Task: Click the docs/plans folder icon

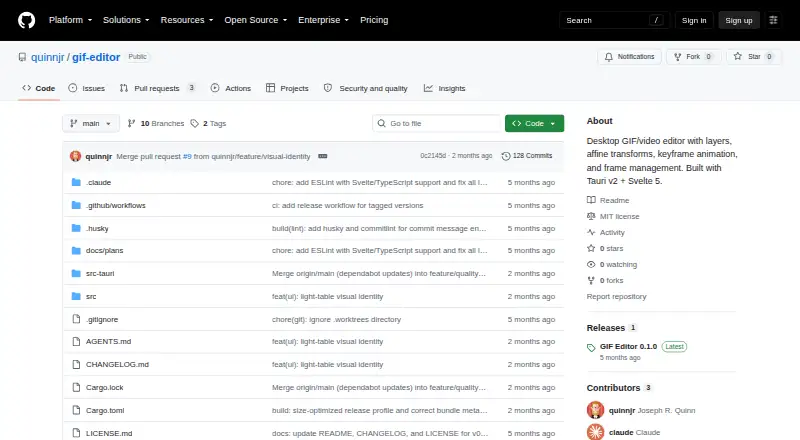Action: (x=76, y=251)
